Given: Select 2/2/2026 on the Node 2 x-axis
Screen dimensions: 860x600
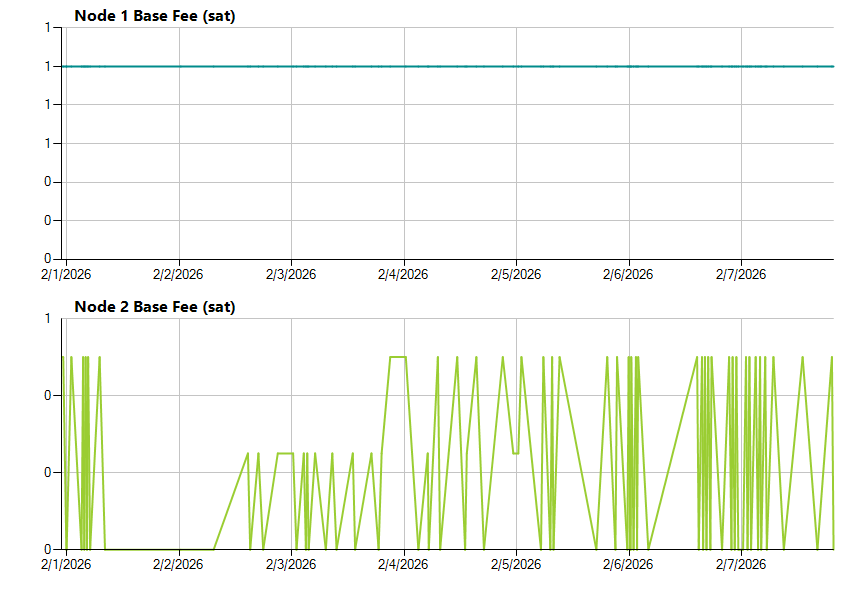Looking at the screenshot, I should coord(178,565).
